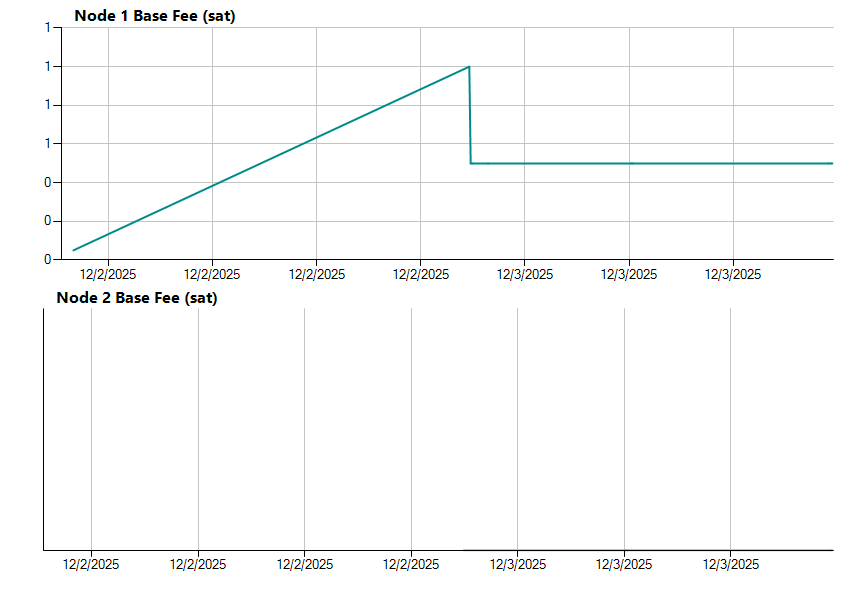This screenshot has width=860, height=600.
Task: Click the middle of the rising teal line
Action: pyautogui.click(x=270, y=159)
